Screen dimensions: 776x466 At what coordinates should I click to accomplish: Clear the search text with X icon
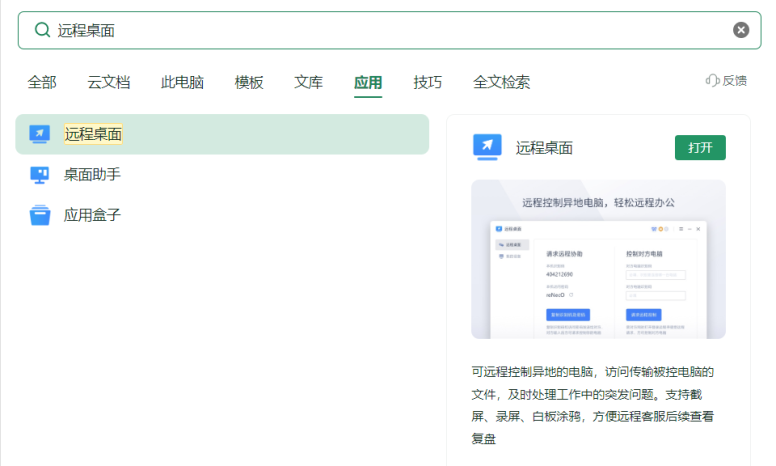point(741,30)
